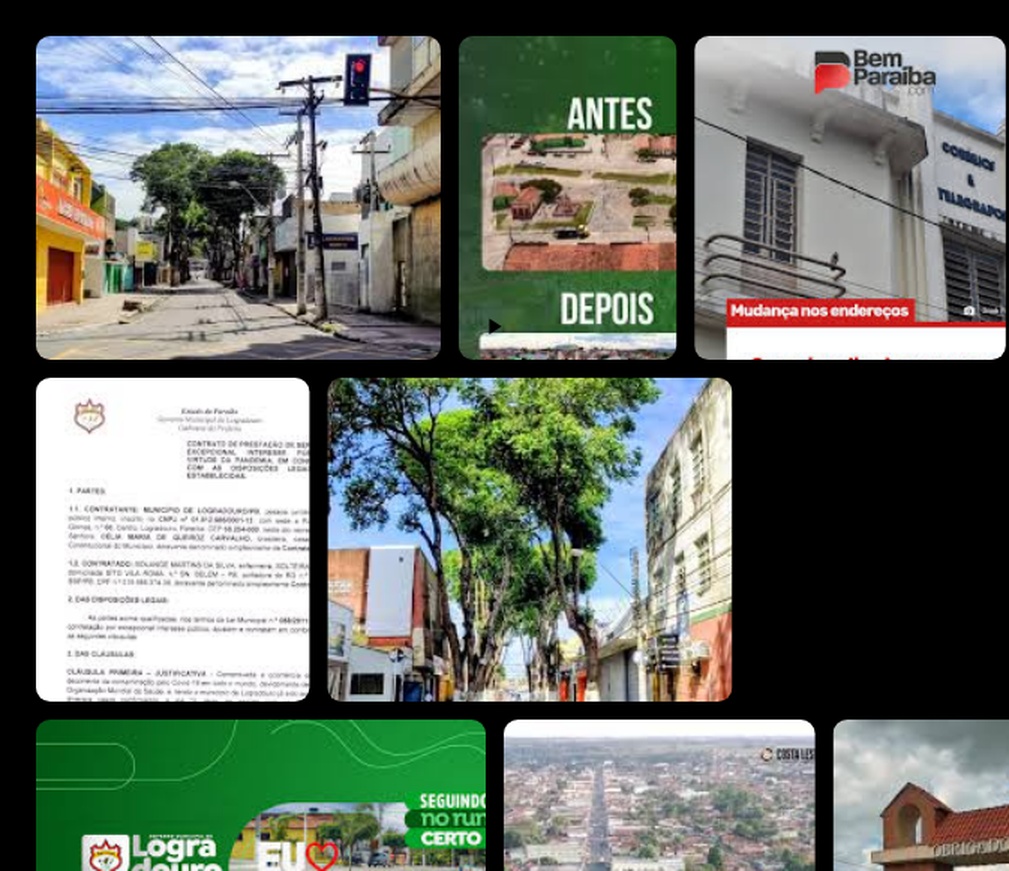The height and width of the screenshot is (871, 1009).
Task: Open the aerial city view photo
Action: (x=658, y=800)
